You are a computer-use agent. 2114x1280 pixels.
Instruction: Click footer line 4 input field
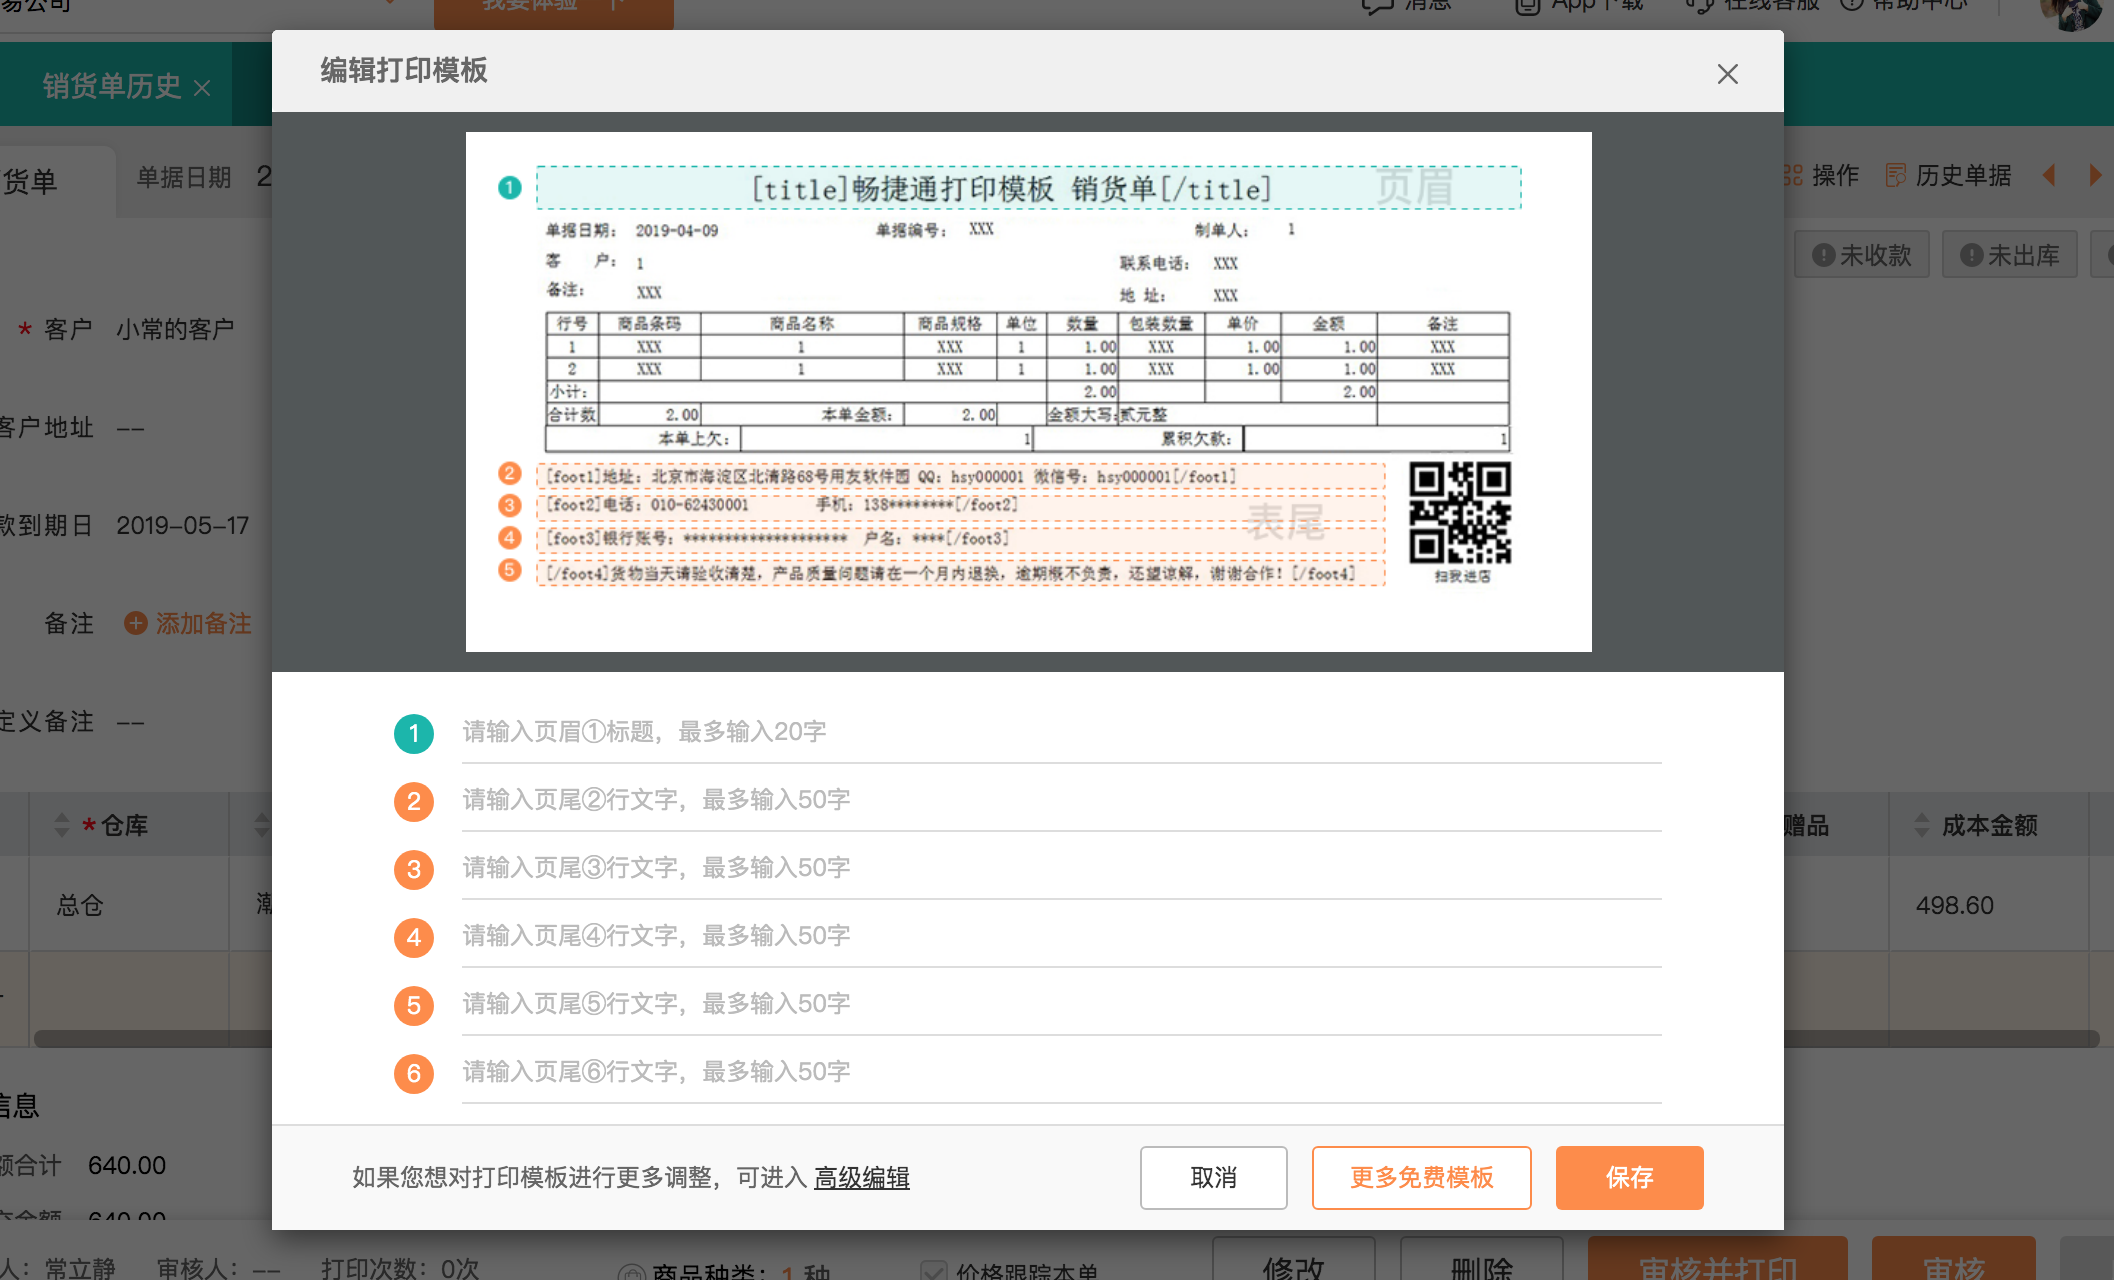pyautogui.click(x=1057, y=936)
